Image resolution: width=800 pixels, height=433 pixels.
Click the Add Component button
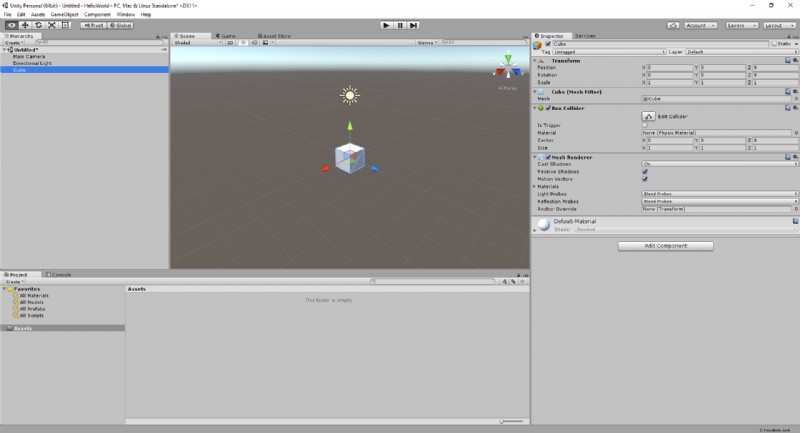665,245
